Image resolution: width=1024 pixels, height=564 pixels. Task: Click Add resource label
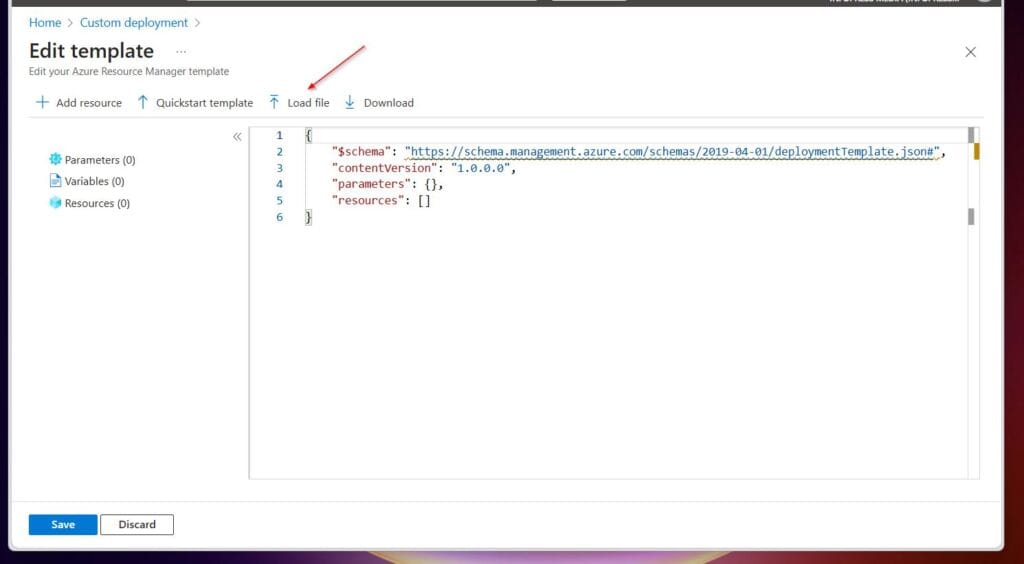(x=89, y=103)
